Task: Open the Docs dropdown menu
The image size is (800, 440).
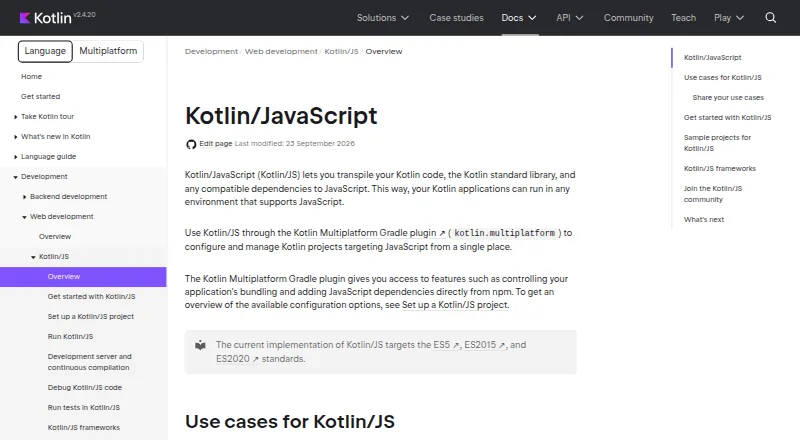Action: (519, 18)
